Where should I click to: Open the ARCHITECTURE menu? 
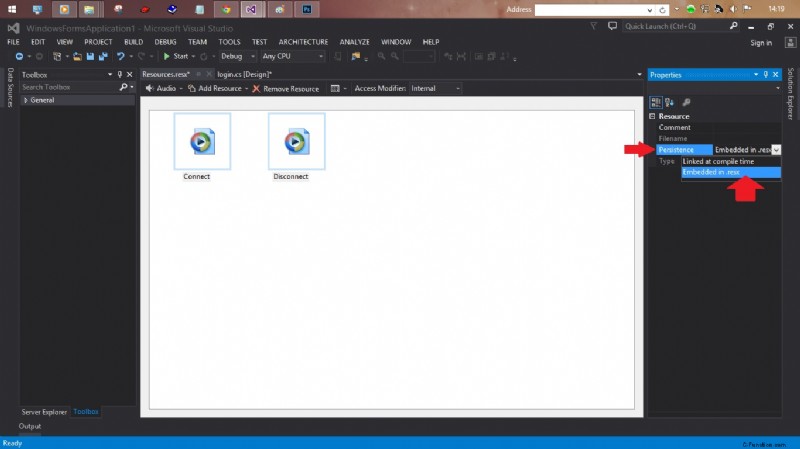tap(303, 42)
